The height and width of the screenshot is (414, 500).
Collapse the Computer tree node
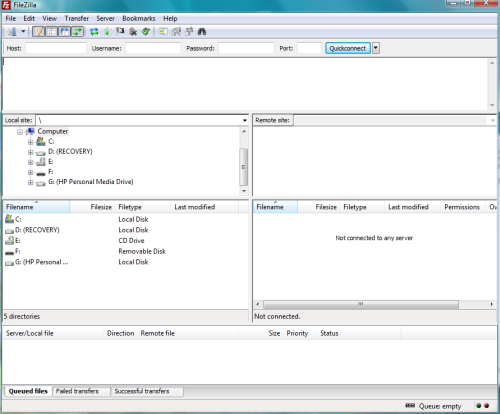coord(20,132)
